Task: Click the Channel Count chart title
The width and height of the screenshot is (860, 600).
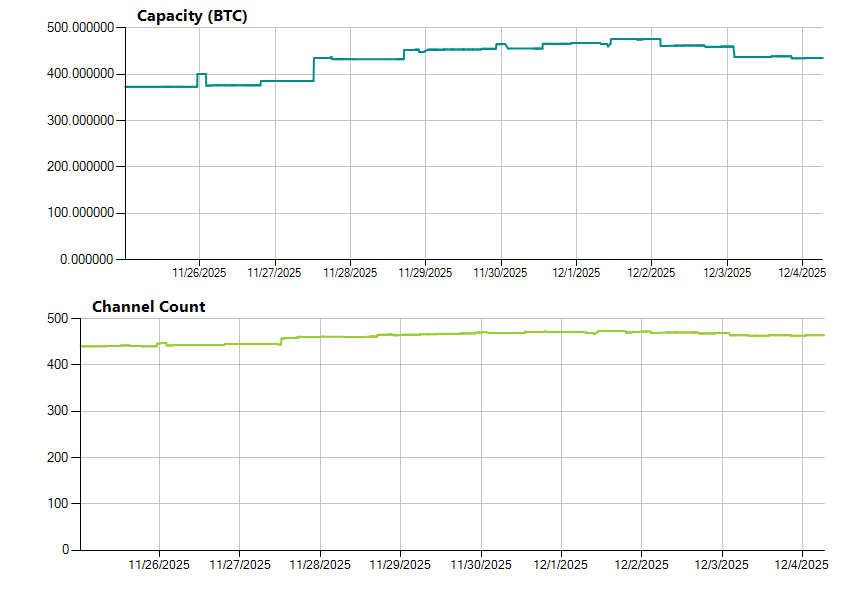Action: click(148, 306)
